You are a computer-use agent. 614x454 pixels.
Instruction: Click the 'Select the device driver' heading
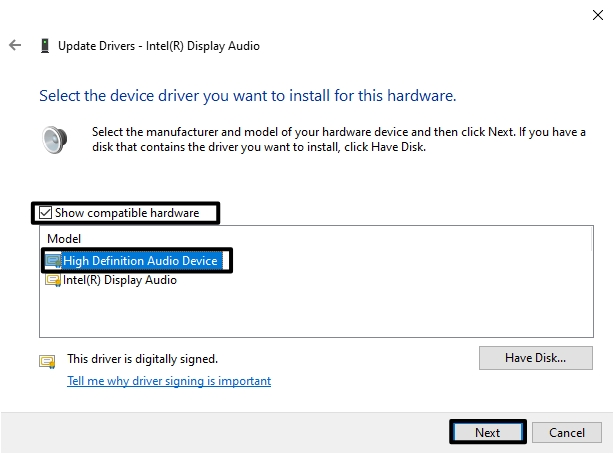(247, 96)
